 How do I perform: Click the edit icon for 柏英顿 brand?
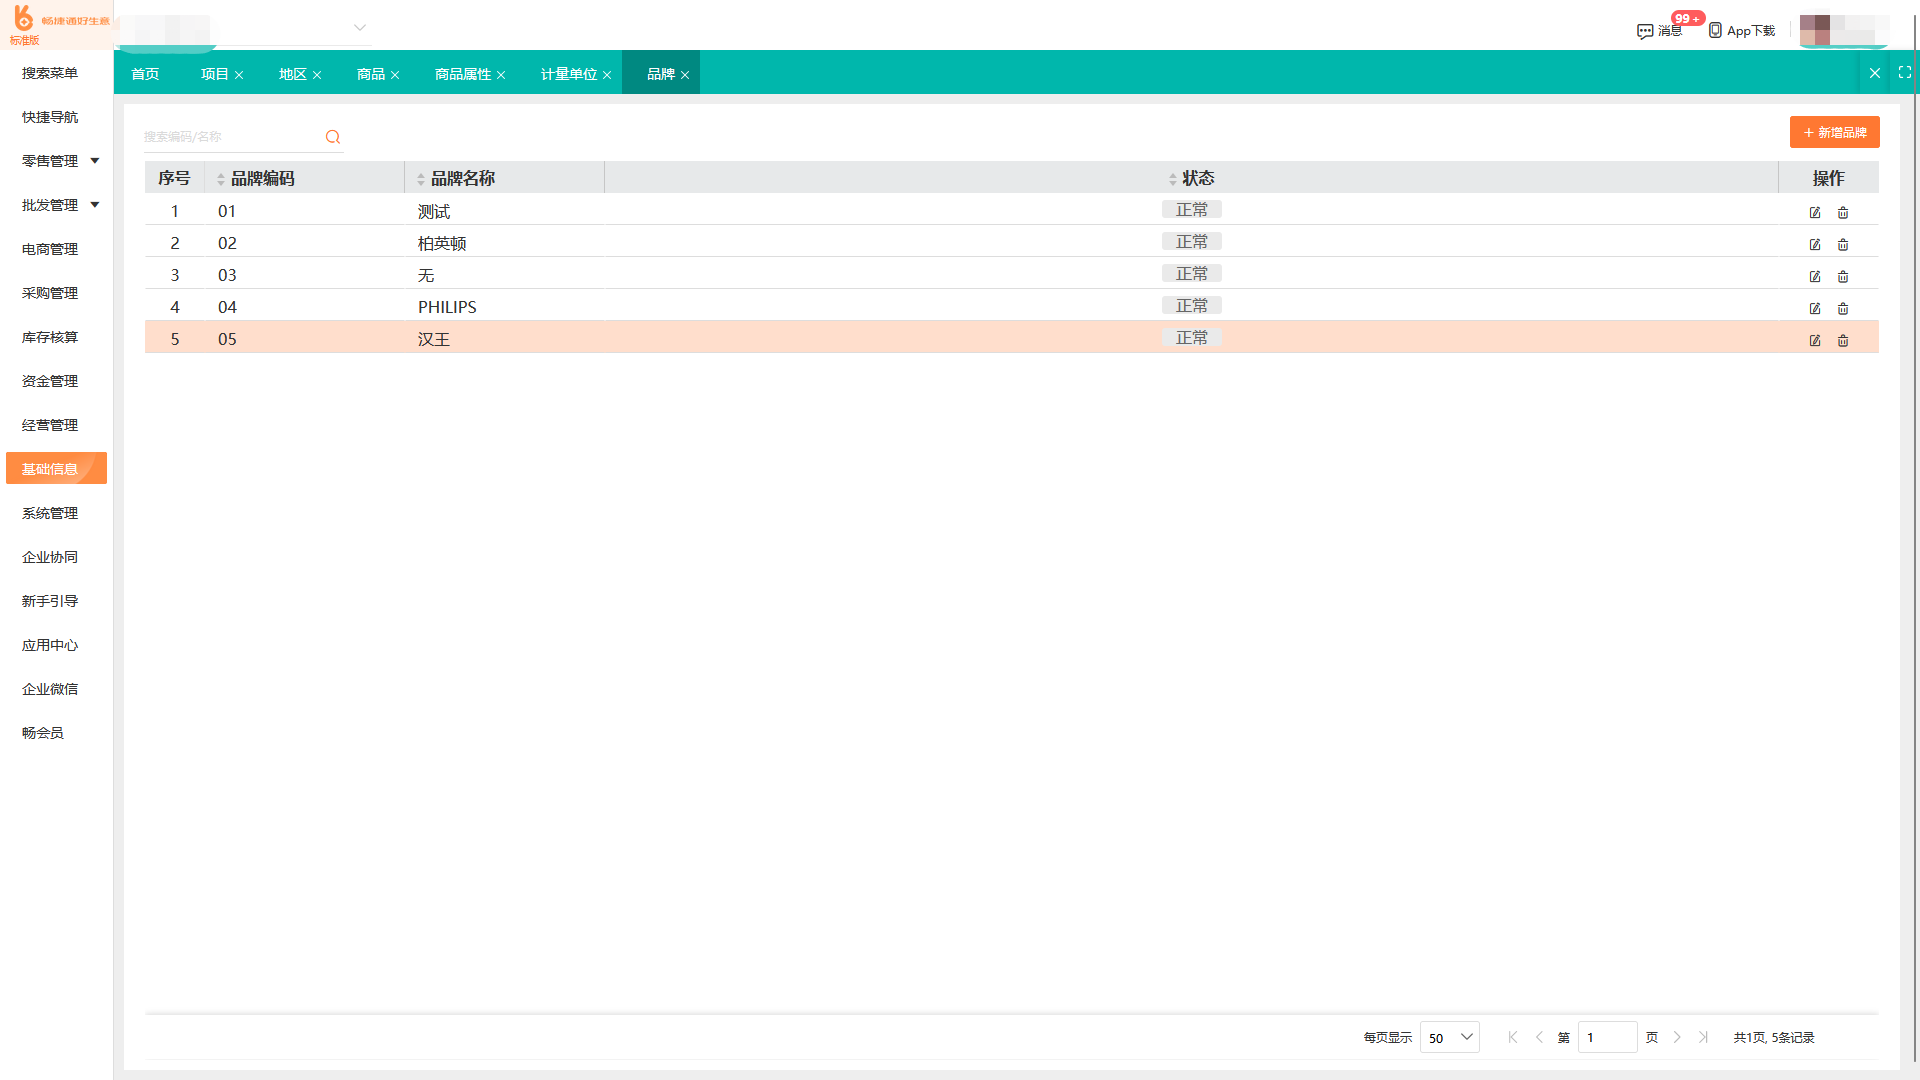click(x=1815, y=243)
